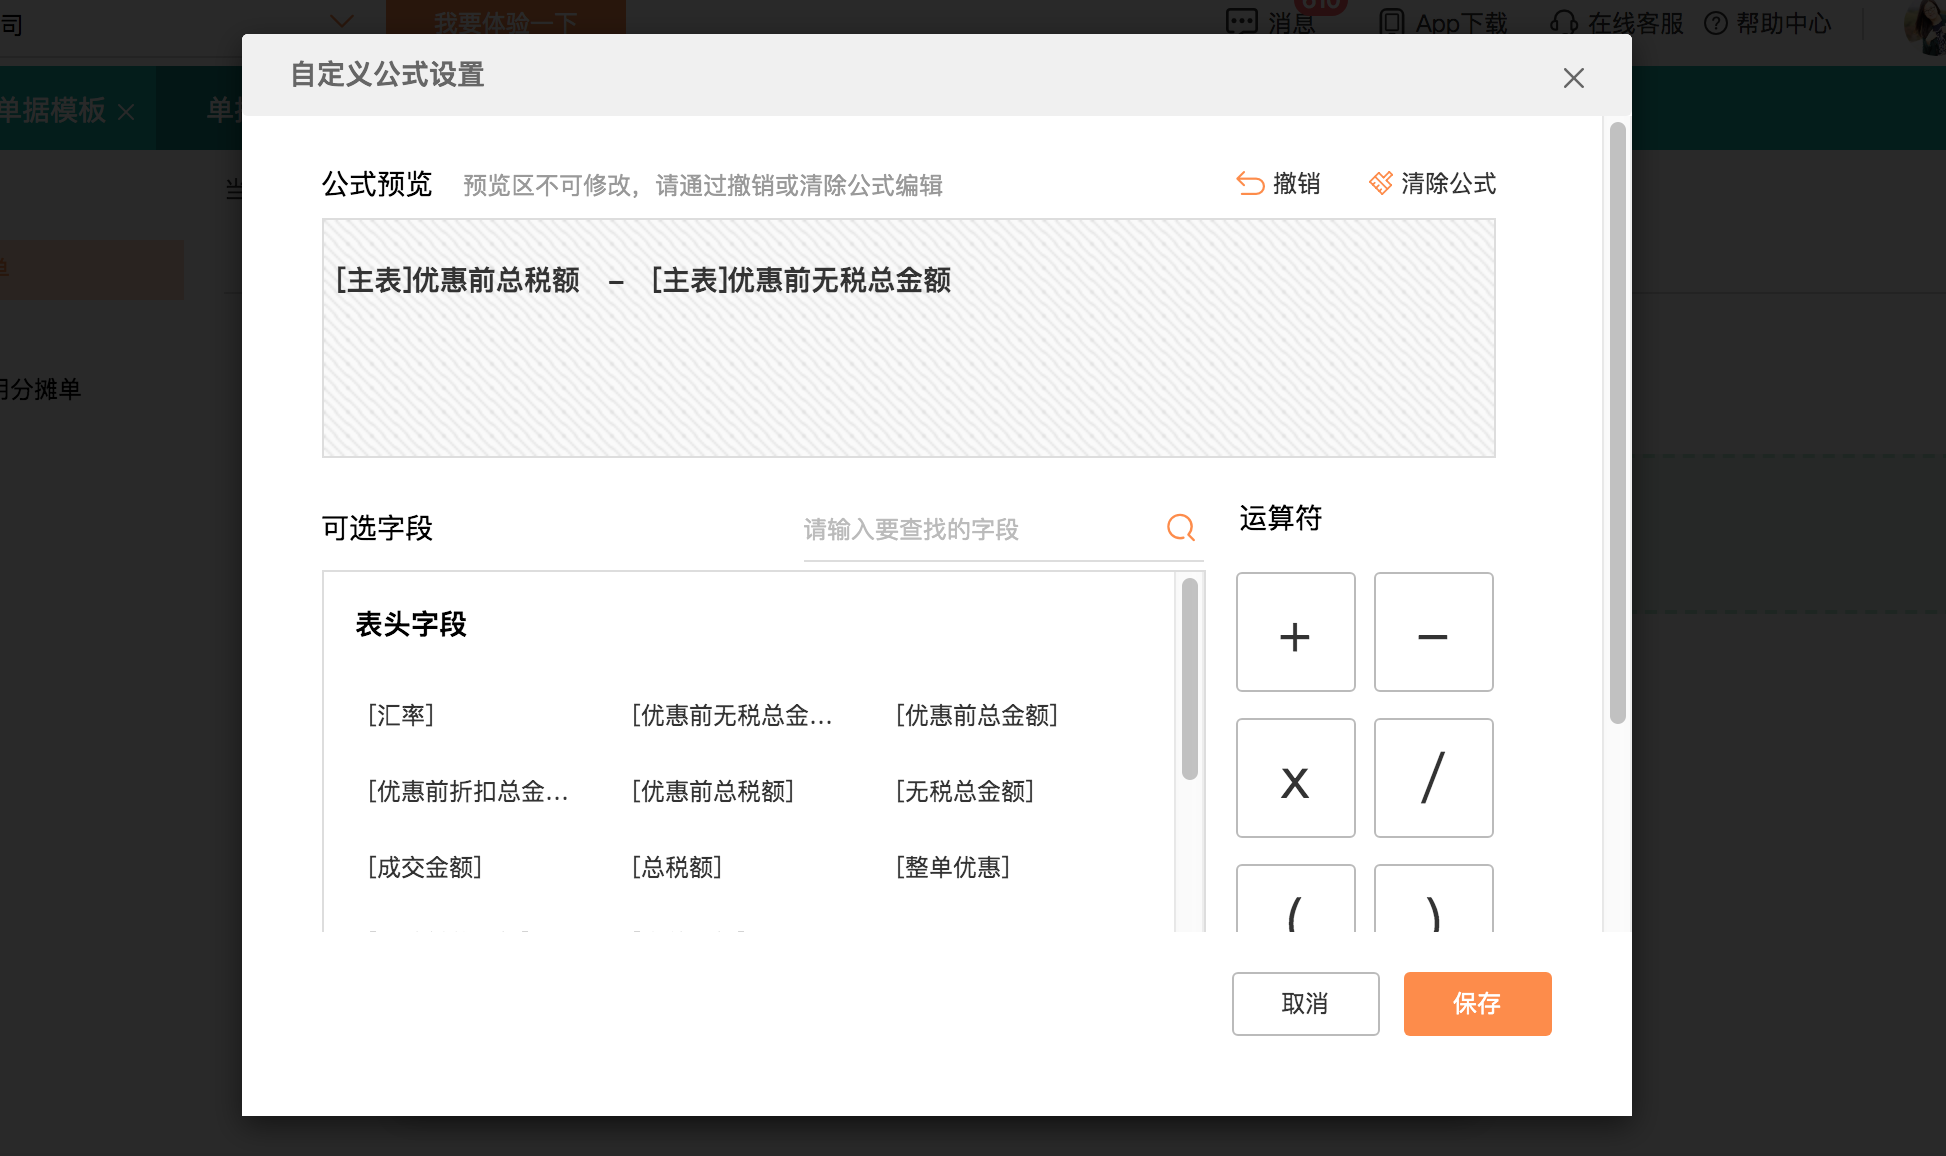This screenshot has width=1946, height=1156.
Task: Click the 请输入要查找的字段 search input field
Action: pos(973,528)
